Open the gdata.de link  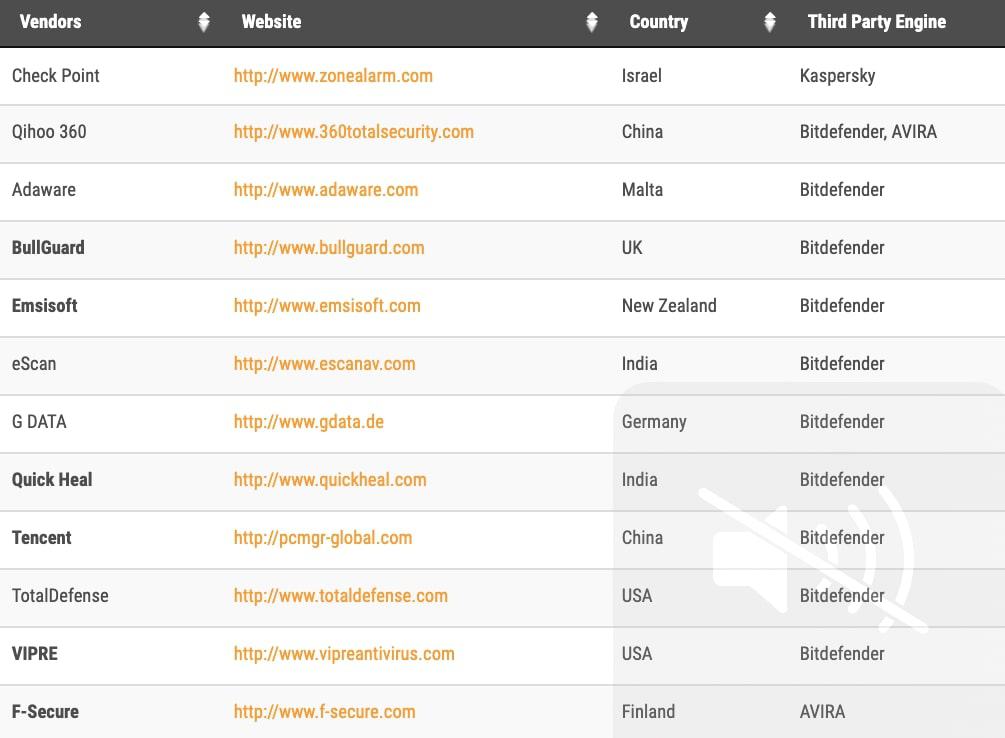[x=308, y=422]
